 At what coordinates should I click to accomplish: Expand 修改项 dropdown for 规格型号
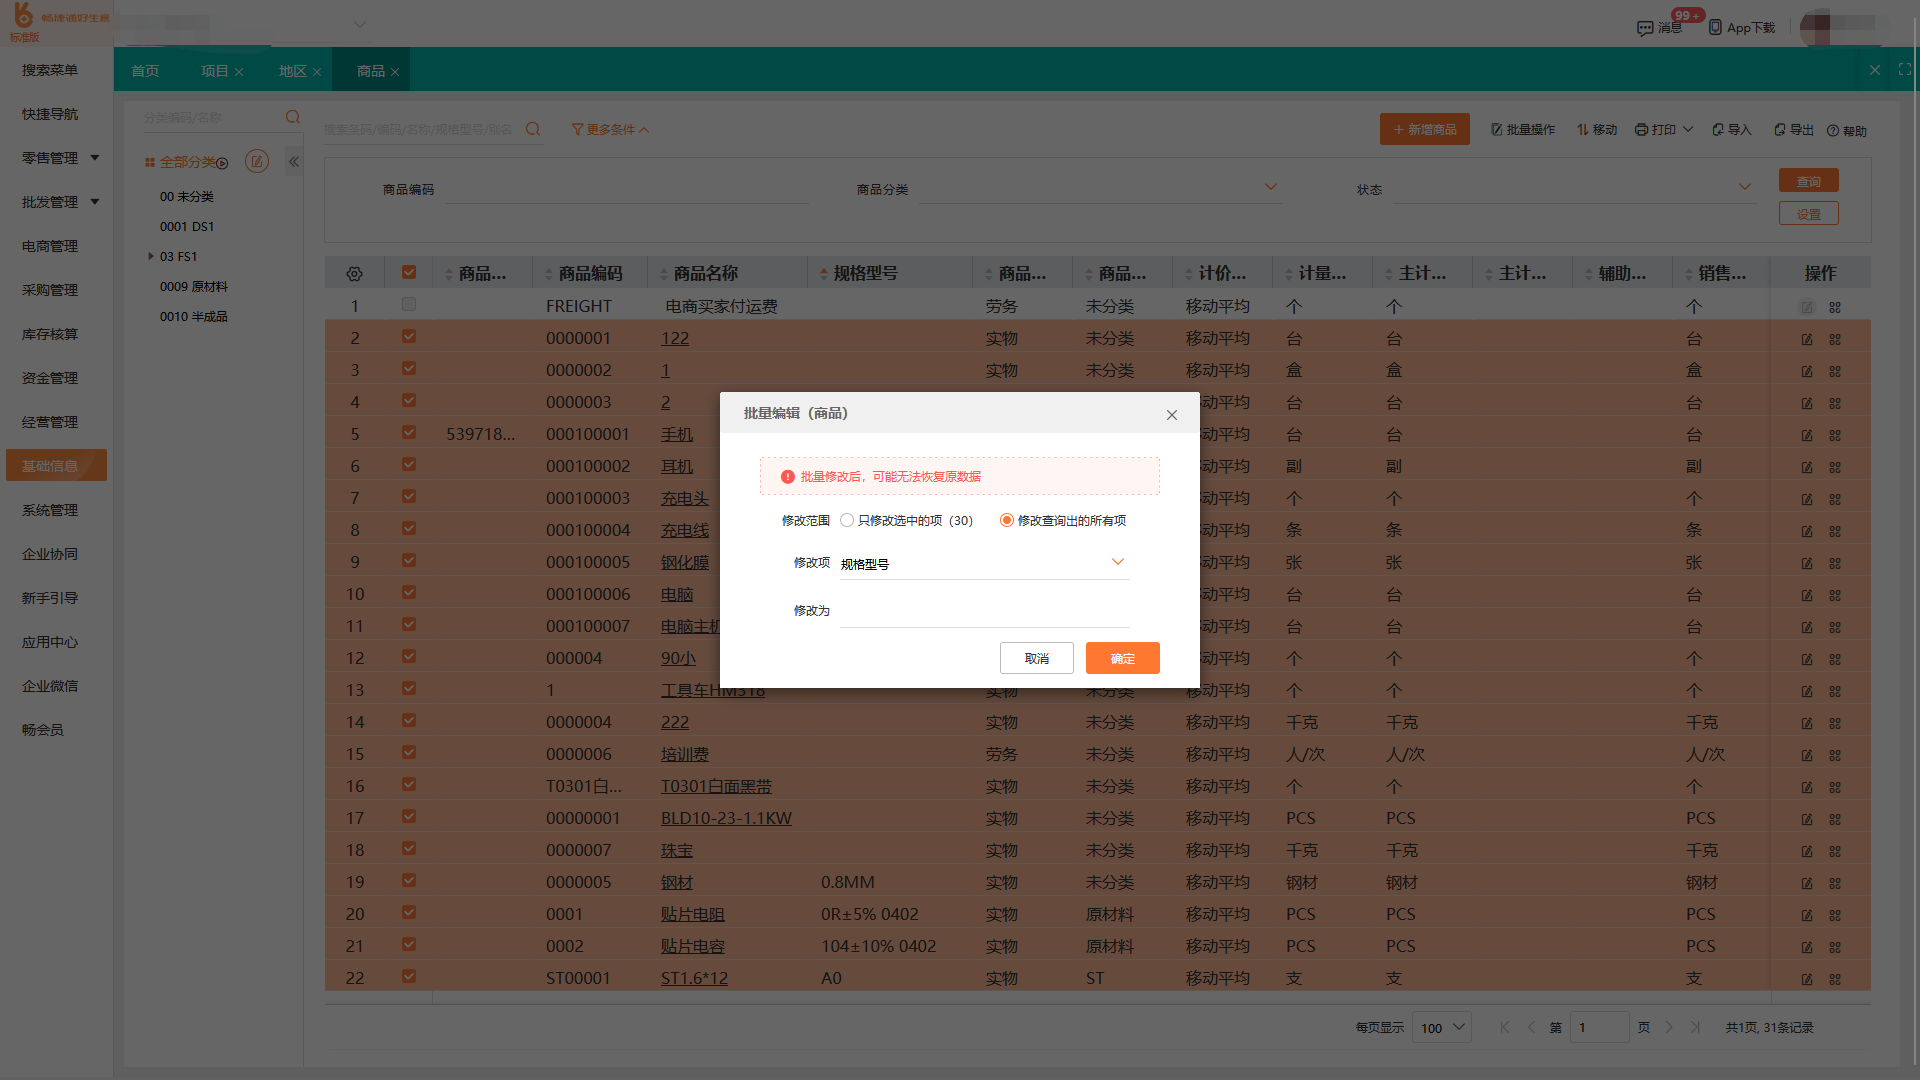click(1117, 563)
